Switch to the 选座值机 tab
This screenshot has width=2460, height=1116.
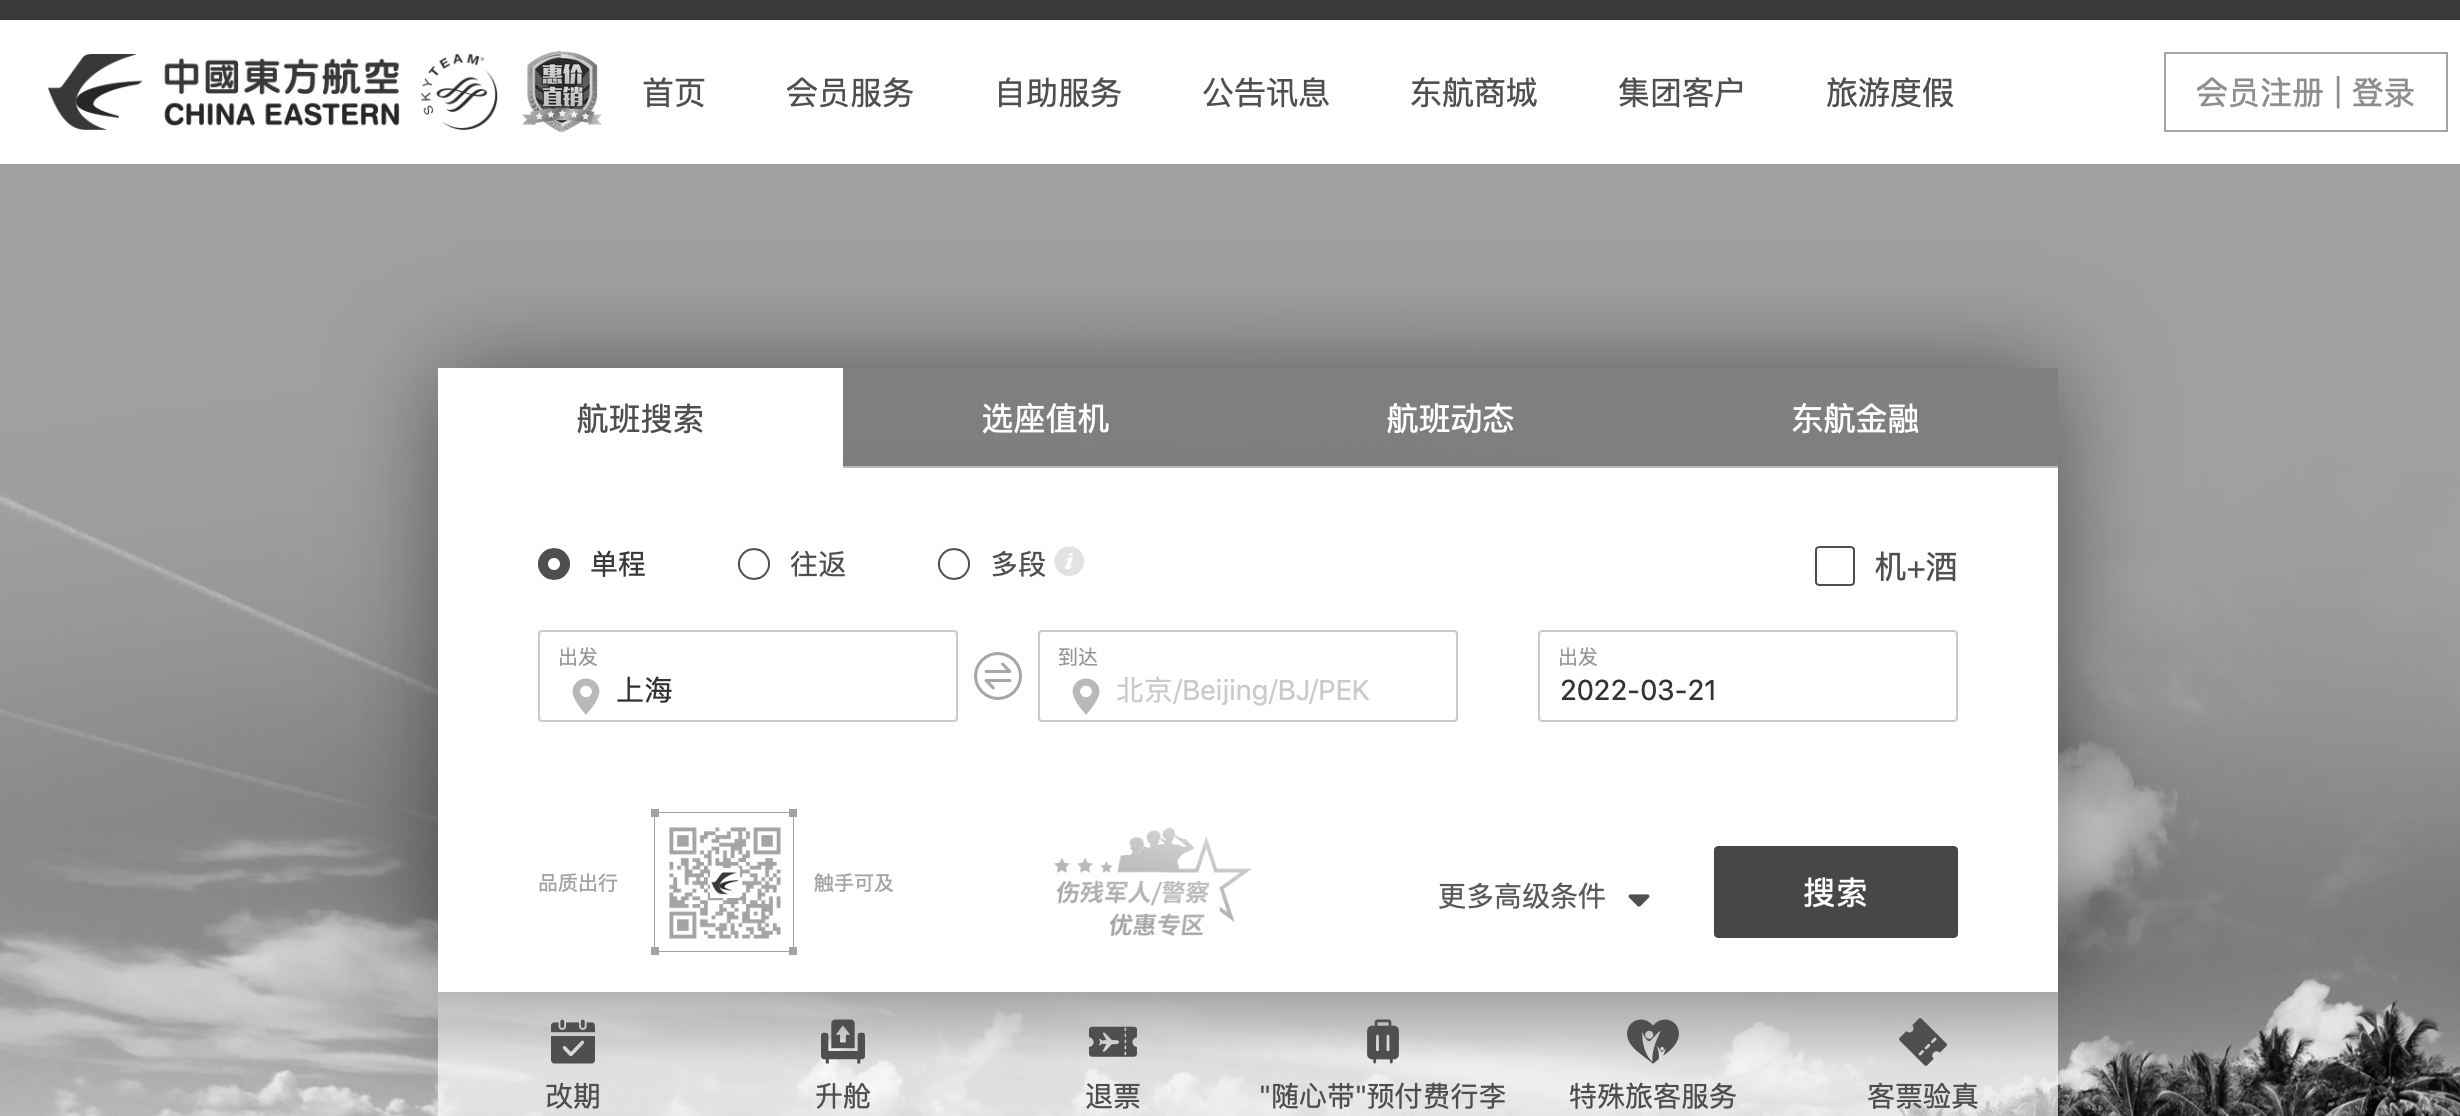tap(1045, 418)
